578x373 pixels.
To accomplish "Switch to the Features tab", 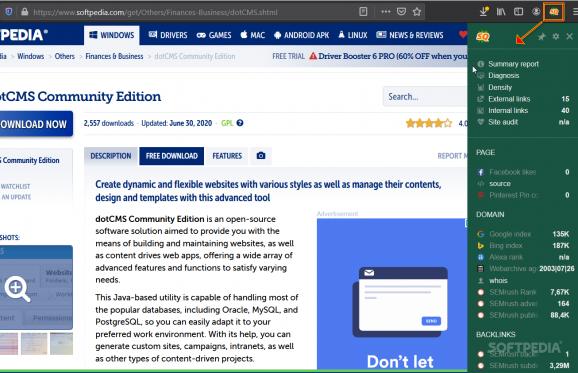I will tap(227, 156).
